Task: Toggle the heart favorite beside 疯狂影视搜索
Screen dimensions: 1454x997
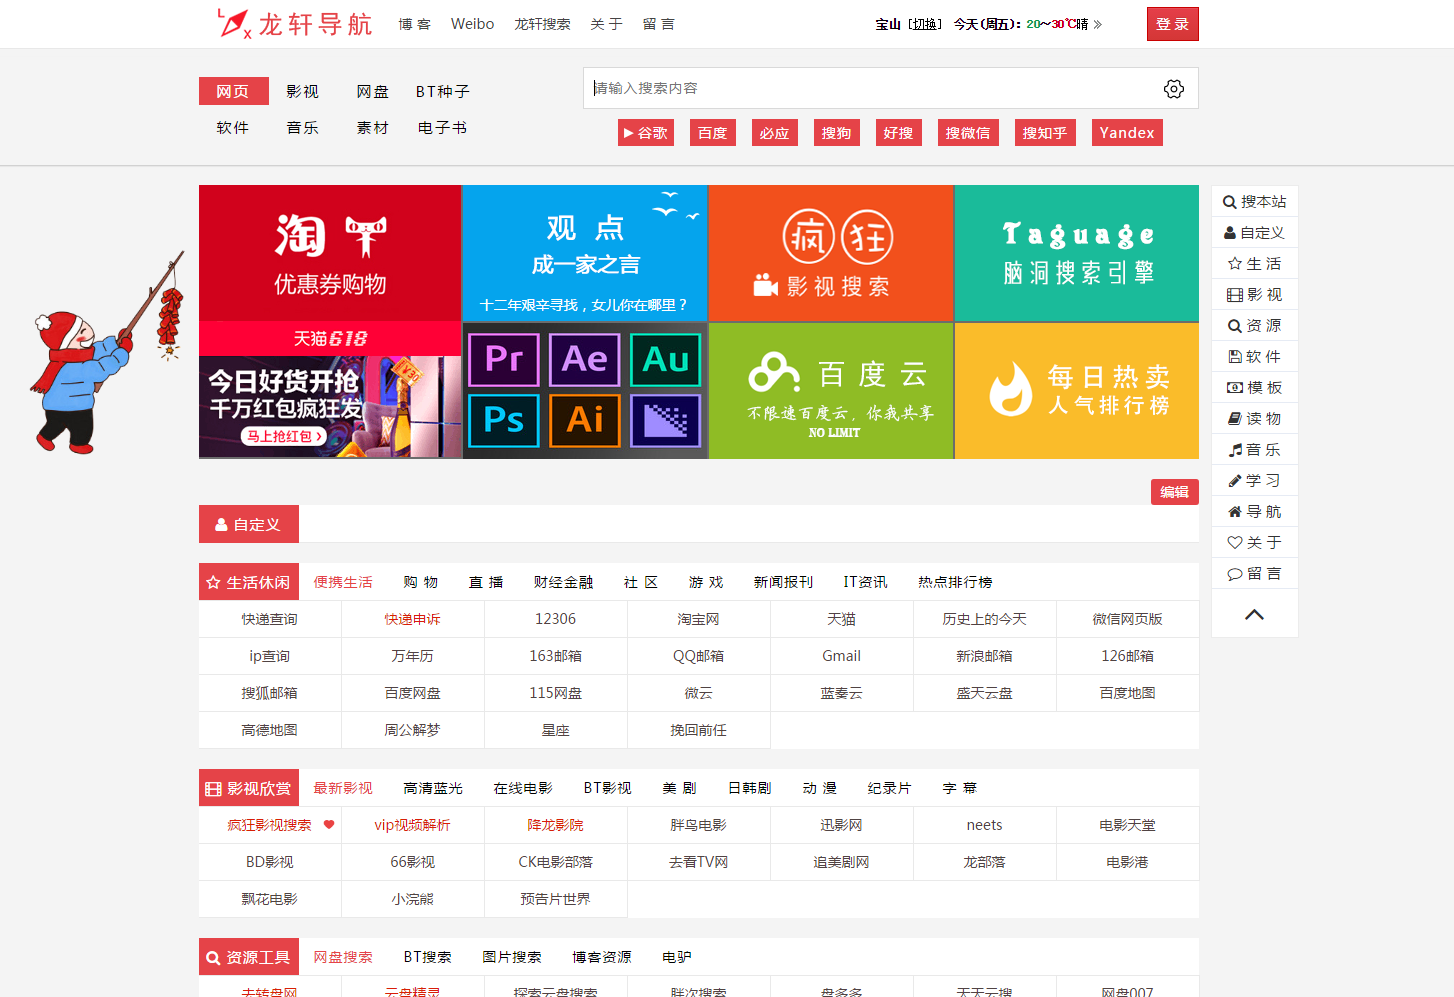Action: 327,824
